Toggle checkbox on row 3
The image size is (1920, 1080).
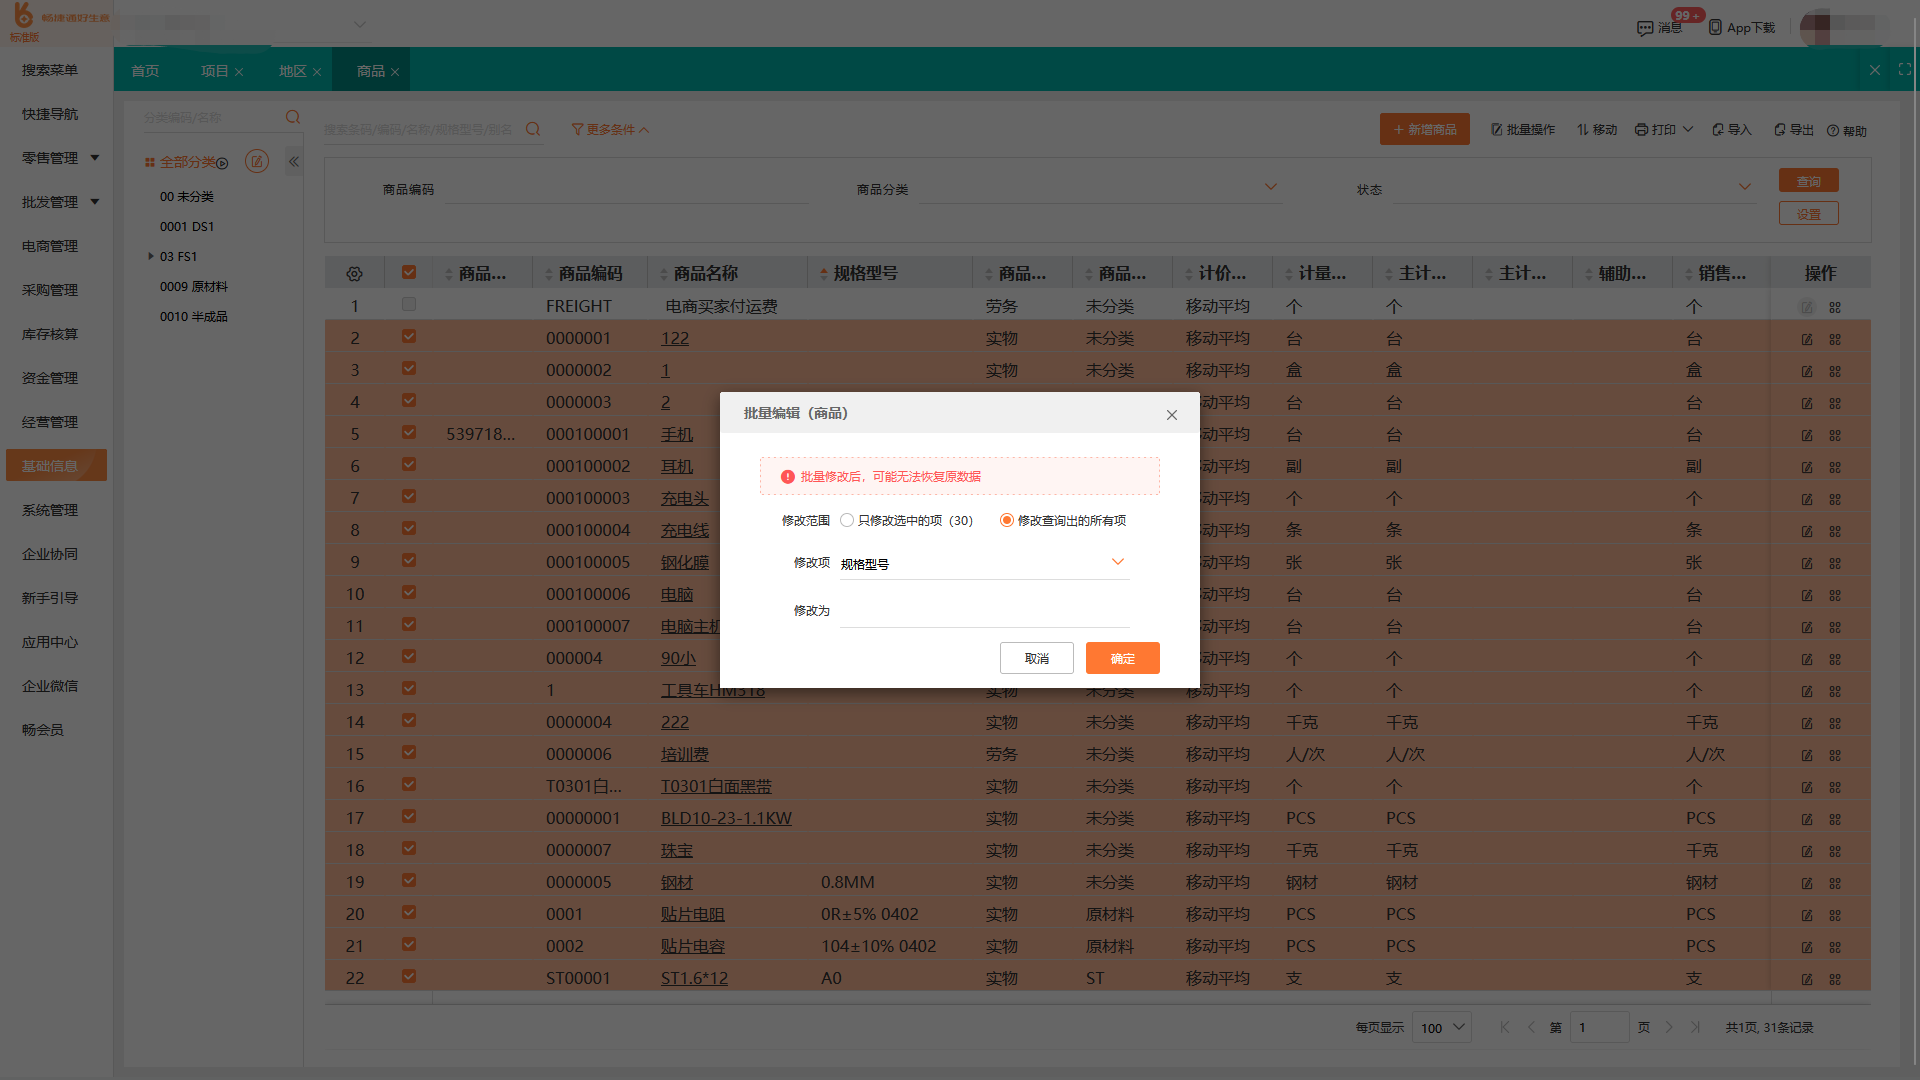tap(409, 369)
